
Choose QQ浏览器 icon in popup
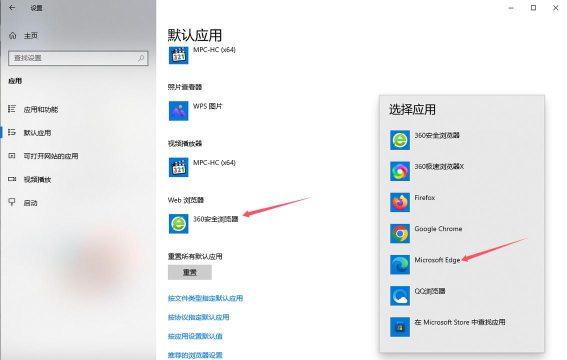(400, 296)
